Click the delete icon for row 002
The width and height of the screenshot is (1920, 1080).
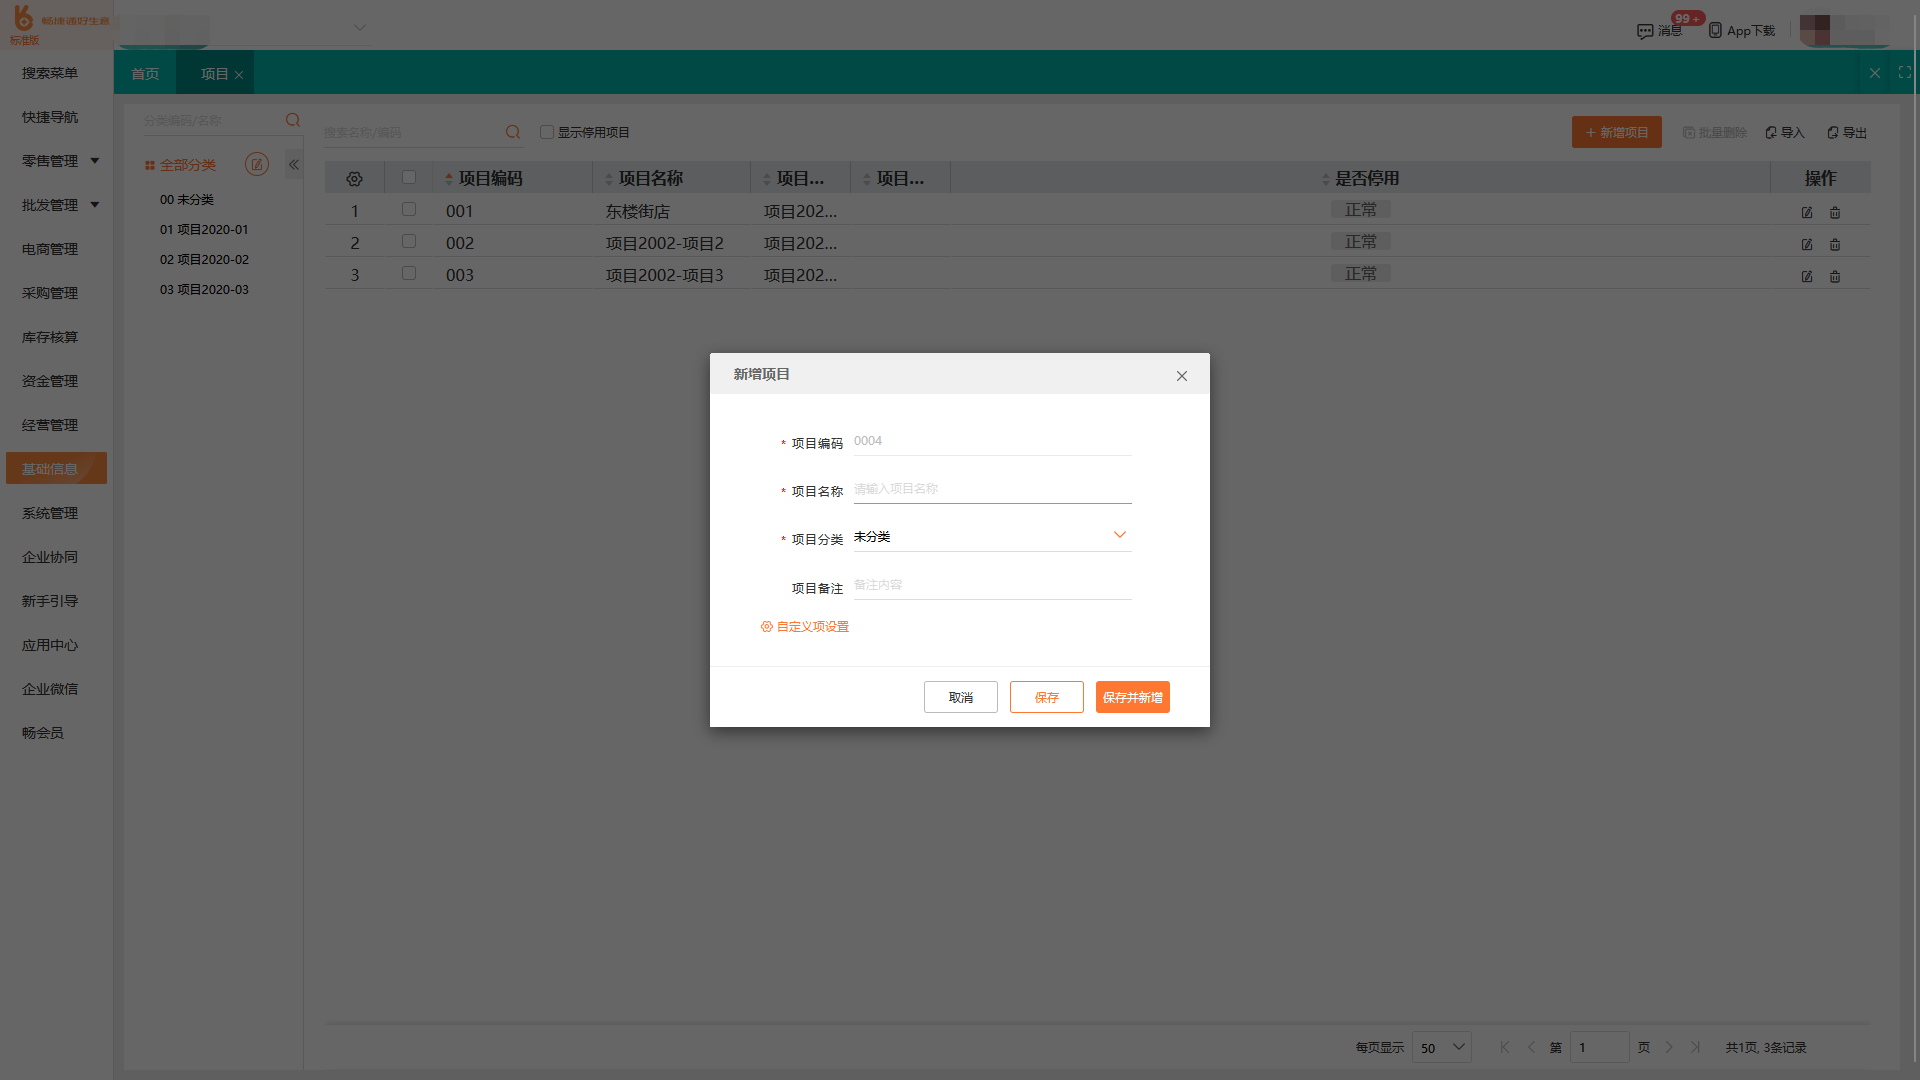pyautogui.click(x=1836, y=243)
